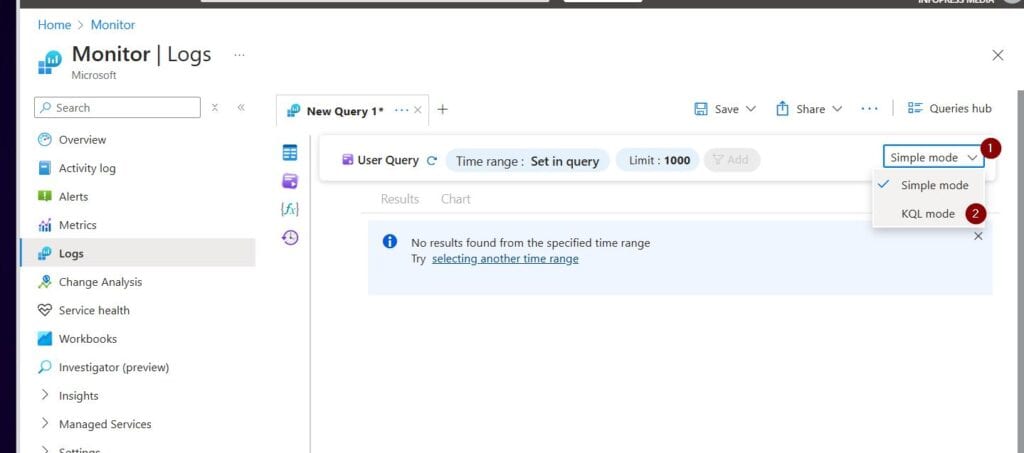Open the Tables panel icon
This screenshot has height=453, width=1024.
(x=289, y=153)
